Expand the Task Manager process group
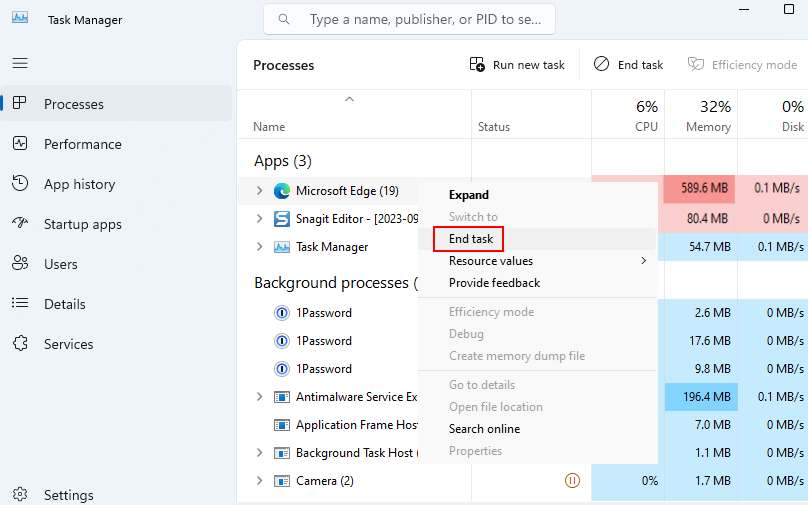808x505 pixels. point(259,246)
